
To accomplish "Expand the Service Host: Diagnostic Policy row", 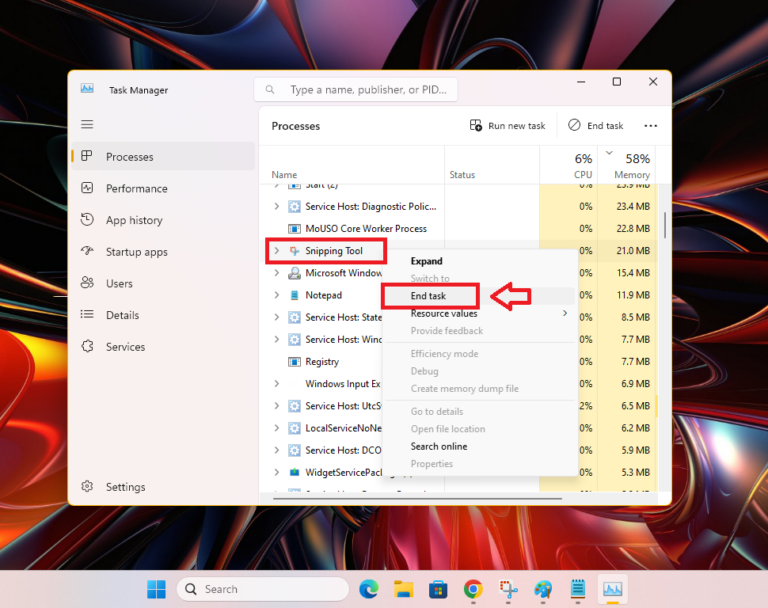I will click(277, 206).
